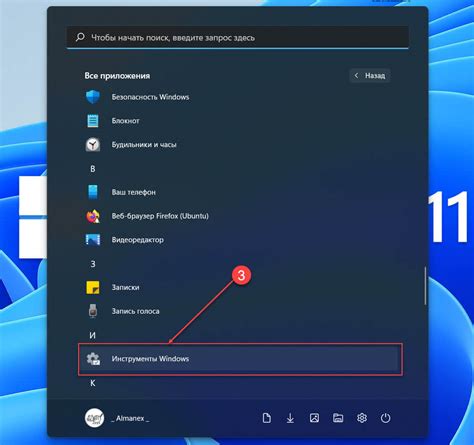Open Pictures icon in Start footer
The height and width of the screenshot is (445, 474).
tap(314, 418)
